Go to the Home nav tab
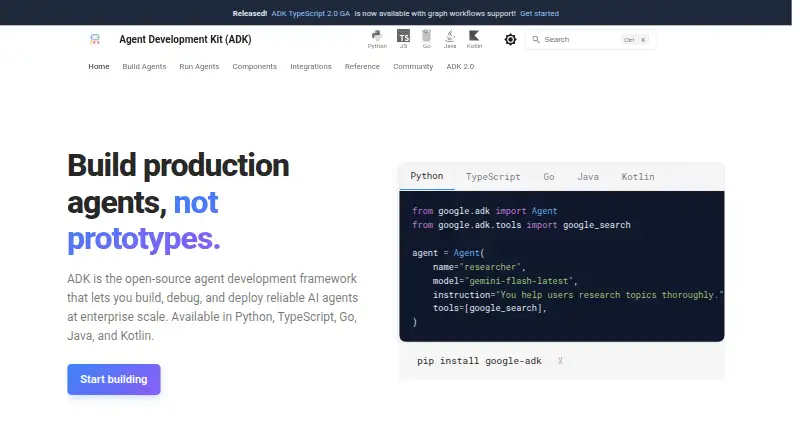The image size is (800, 440). coord(98,66)
